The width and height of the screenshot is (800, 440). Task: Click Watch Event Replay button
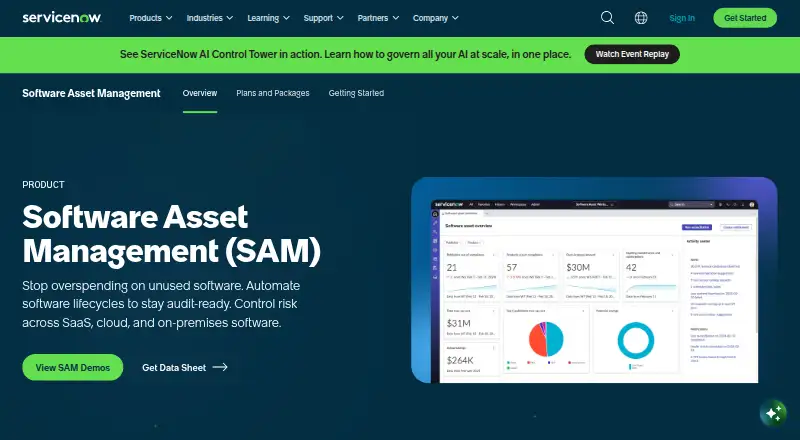pos(632,54)
